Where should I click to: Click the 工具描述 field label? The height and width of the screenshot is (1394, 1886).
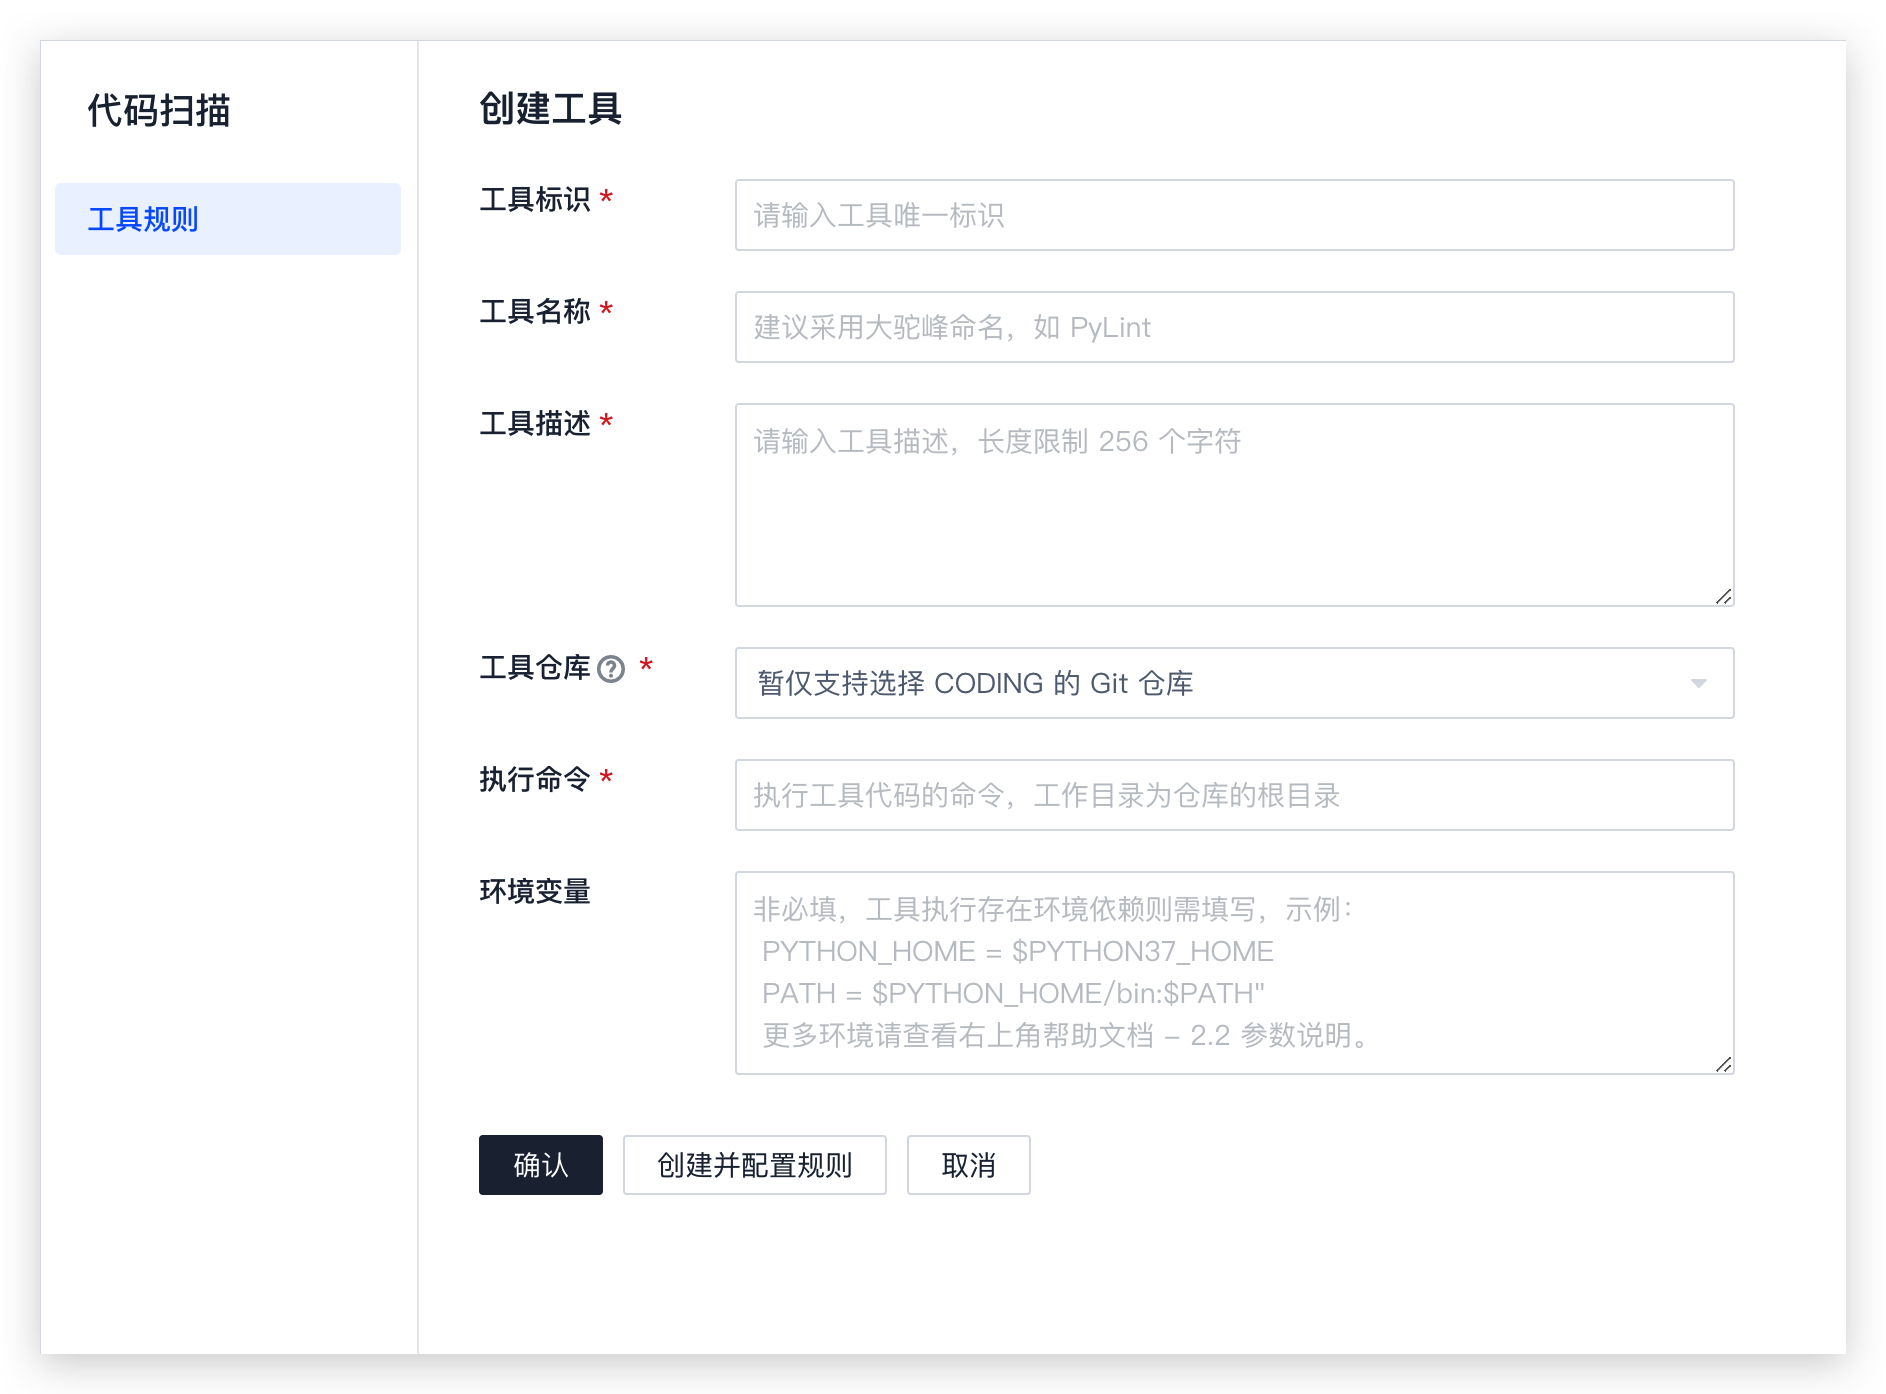point(535,424)
